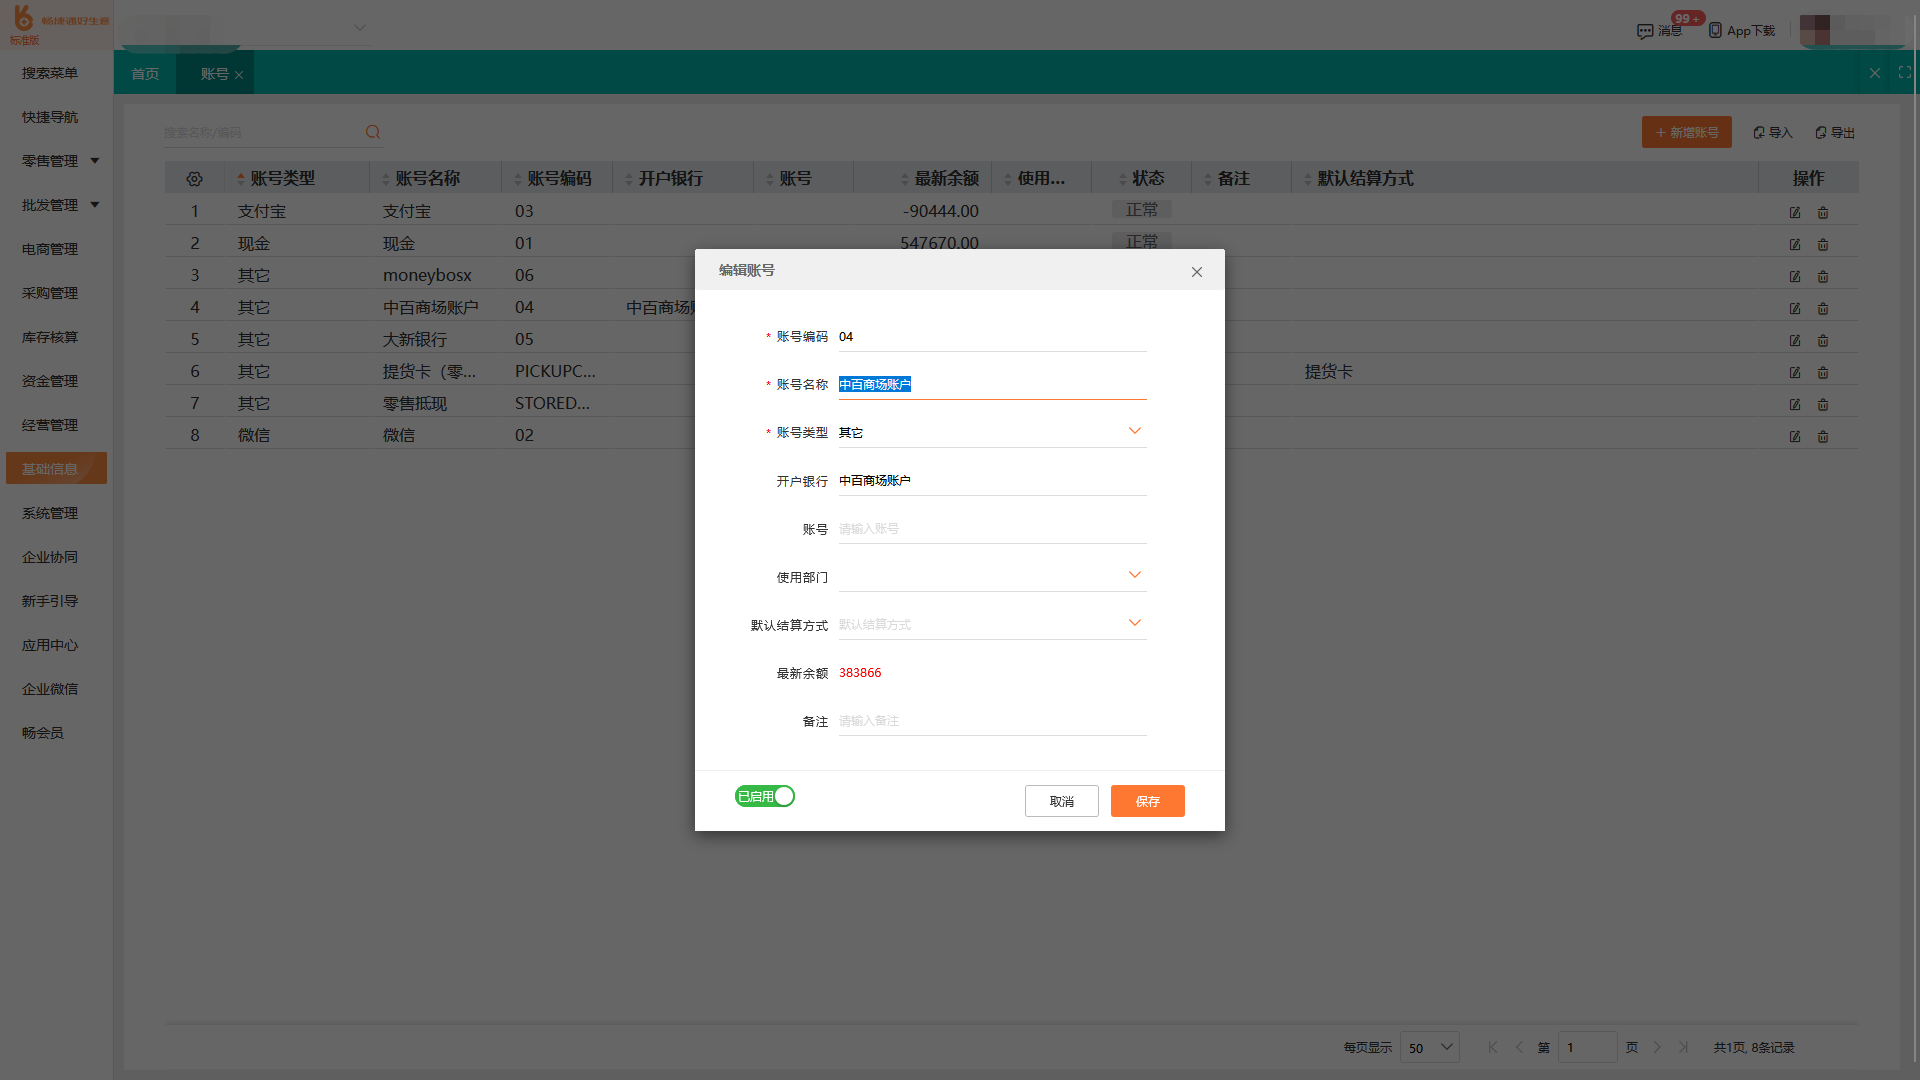Click the add 新增账号 button

[1687, 132]
